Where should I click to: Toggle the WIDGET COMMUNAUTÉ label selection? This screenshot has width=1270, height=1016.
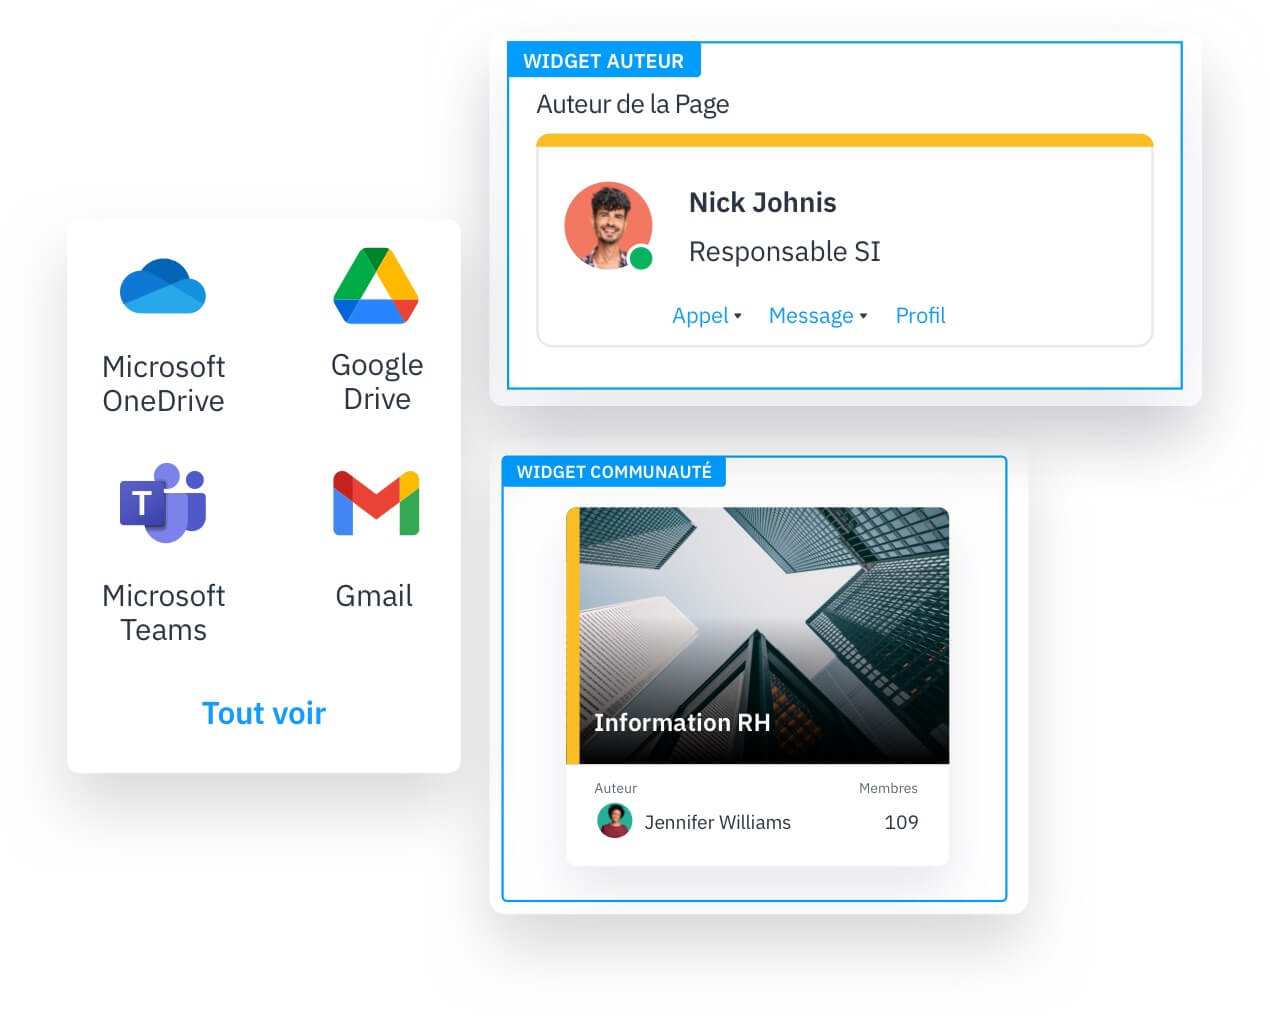click(613, 471)
